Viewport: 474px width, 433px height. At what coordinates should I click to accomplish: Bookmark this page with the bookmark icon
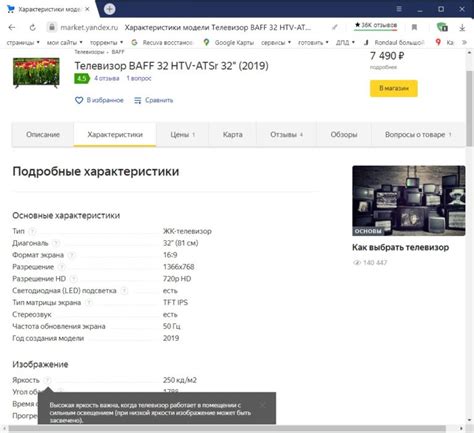[414, 27]
